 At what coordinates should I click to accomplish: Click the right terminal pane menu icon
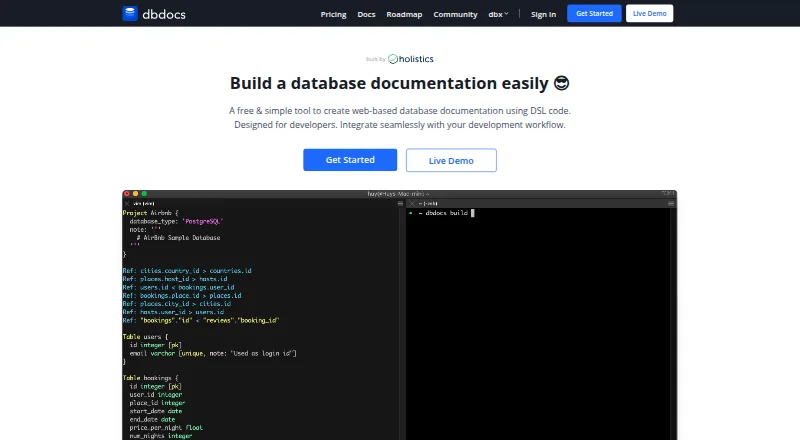point(671,203)
